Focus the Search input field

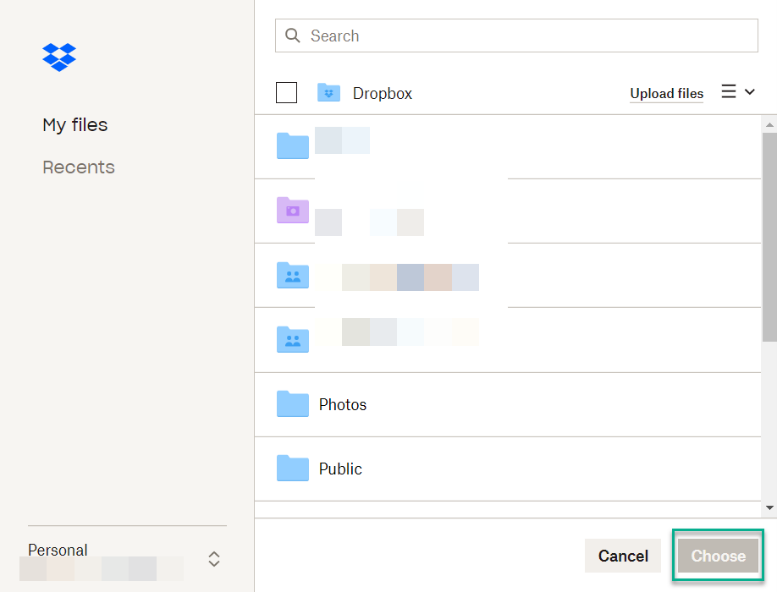[530, 36]
